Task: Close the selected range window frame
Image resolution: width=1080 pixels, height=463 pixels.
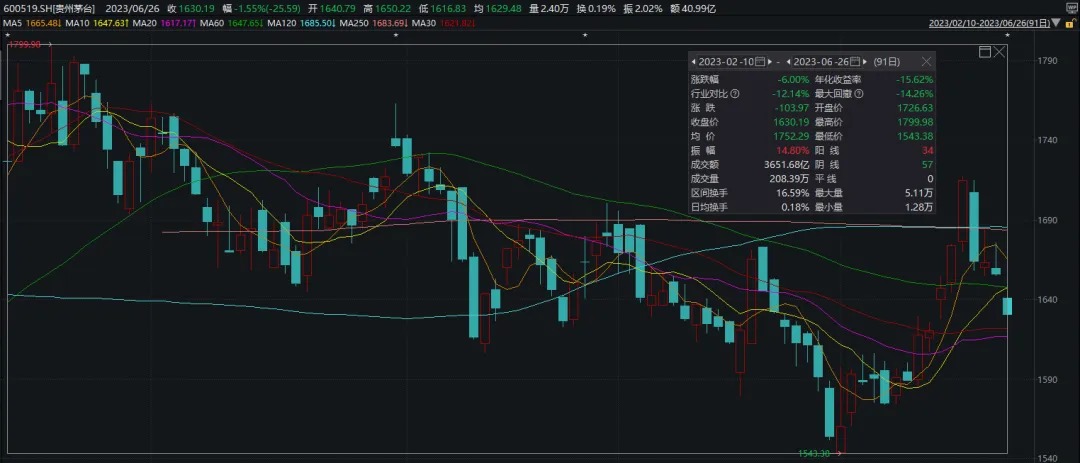Action: 998,51
